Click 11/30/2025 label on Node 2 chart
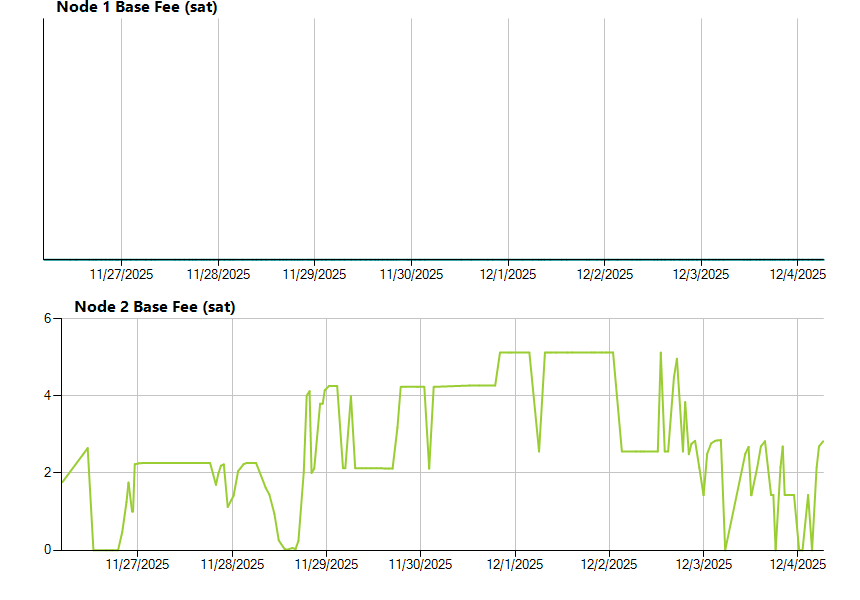860x600 pixels. (420, 564)
